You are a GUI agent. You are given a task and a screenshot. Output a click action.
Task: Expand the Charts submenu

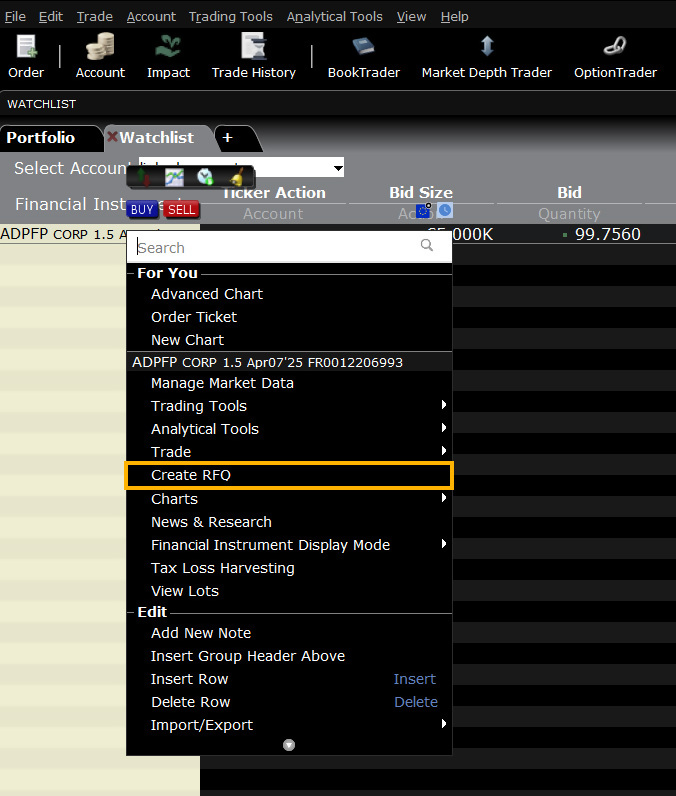pos(443,499)
